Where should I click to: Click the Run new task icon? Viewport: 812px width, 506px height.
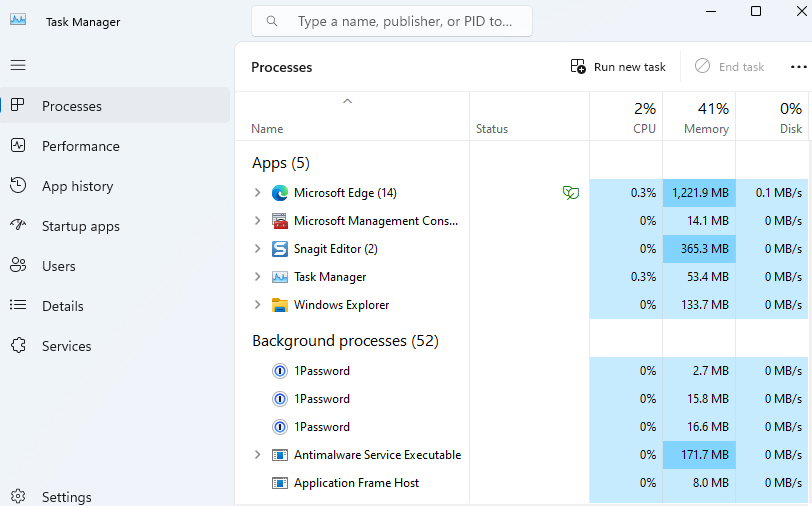point(578,66)
